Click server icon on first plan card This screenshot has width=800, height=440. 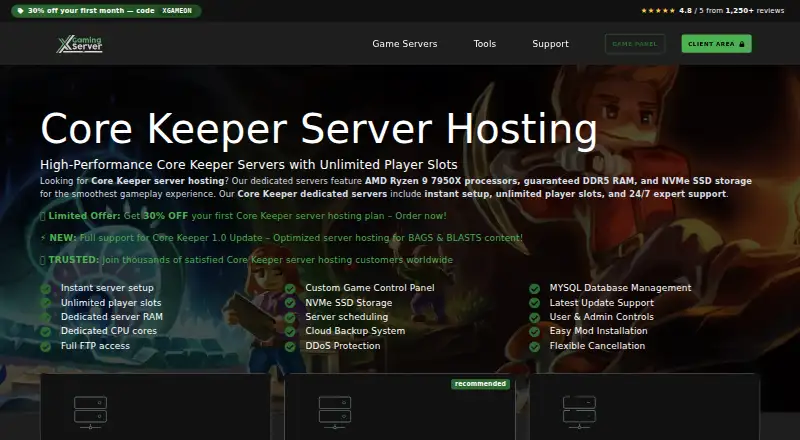click(x=90, y=412)
